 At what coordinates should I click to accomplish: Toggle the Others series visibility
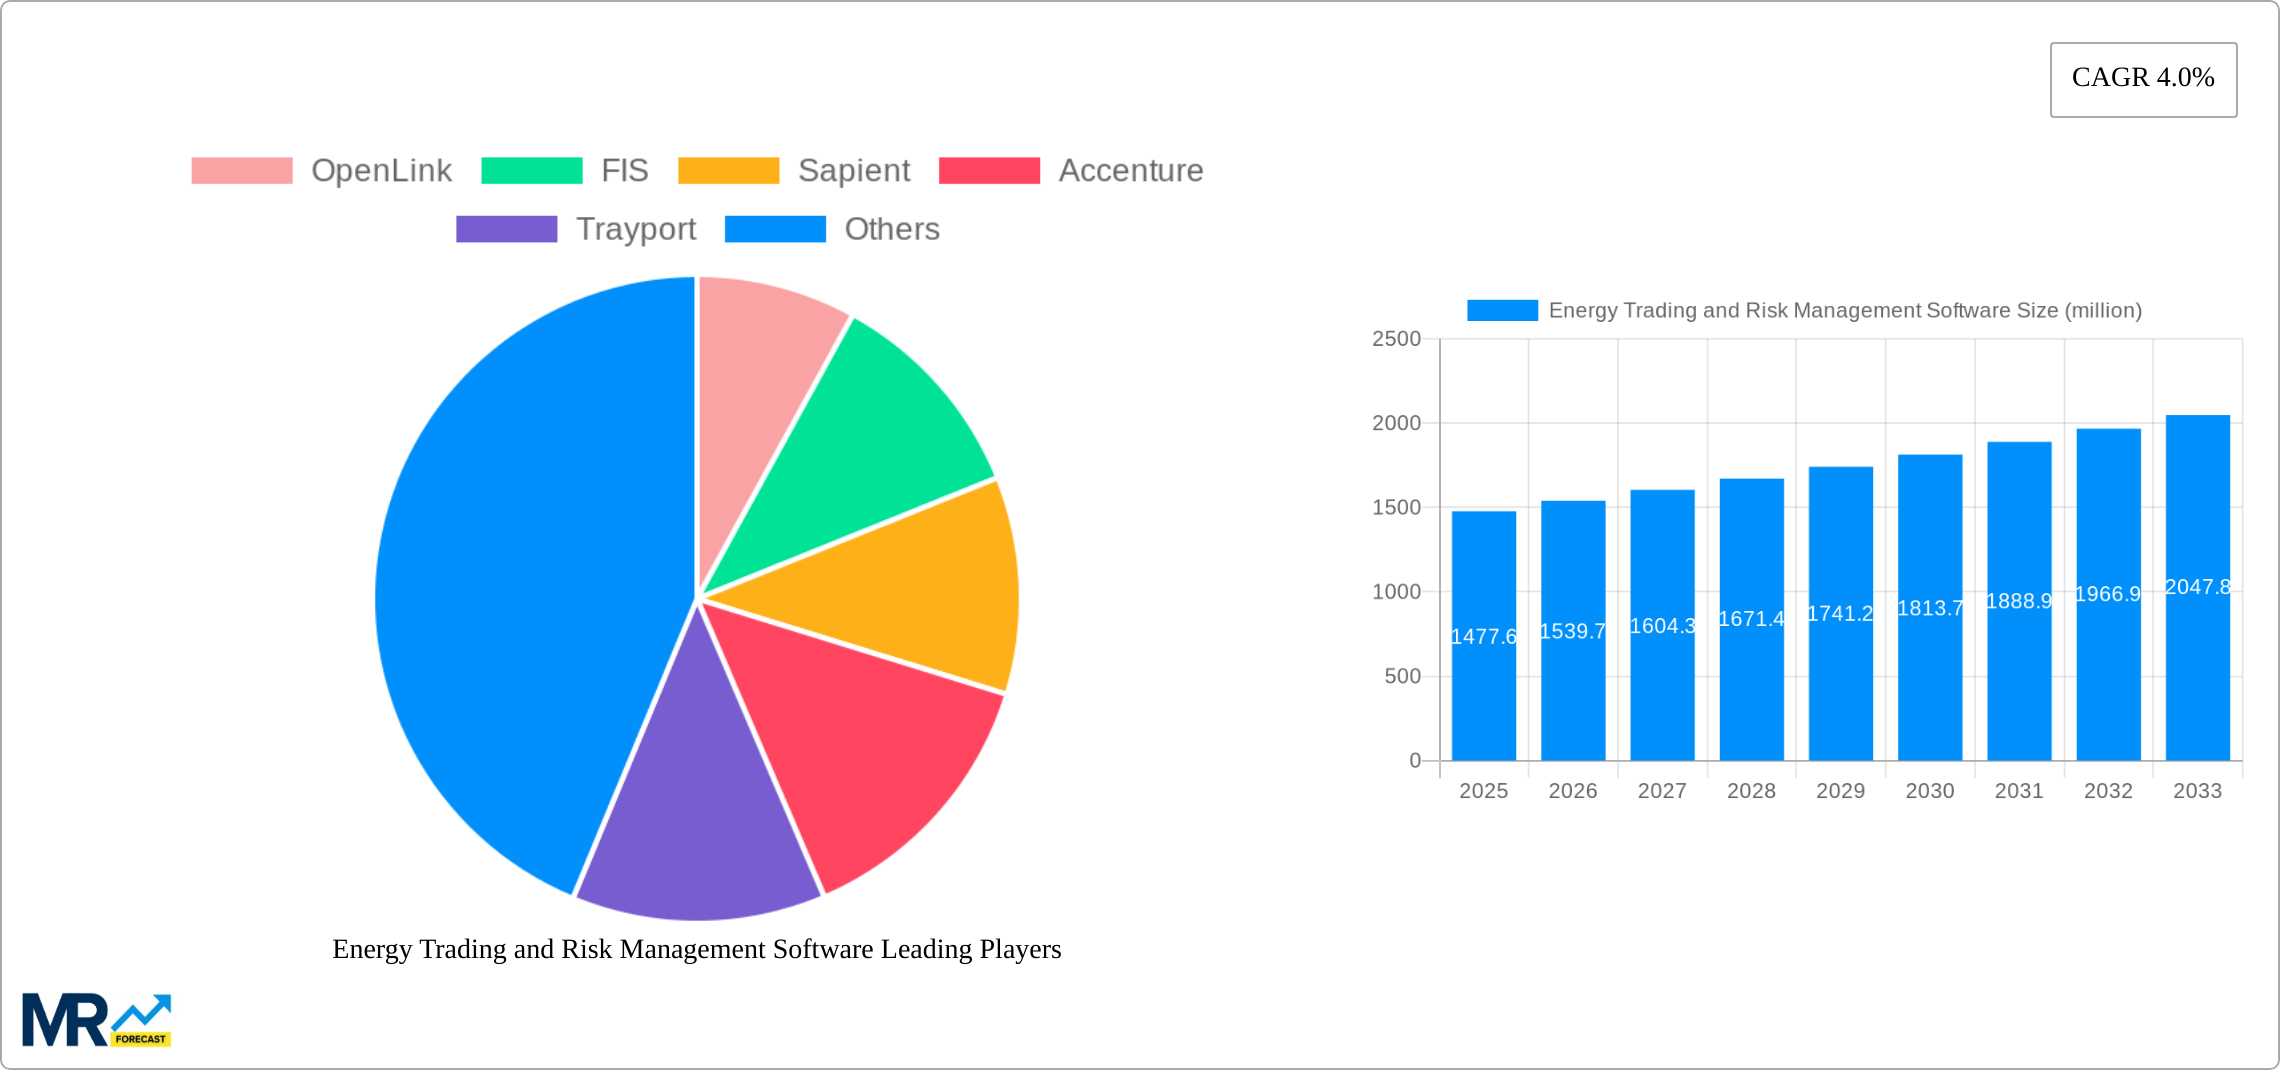click(x=891, y=229)
